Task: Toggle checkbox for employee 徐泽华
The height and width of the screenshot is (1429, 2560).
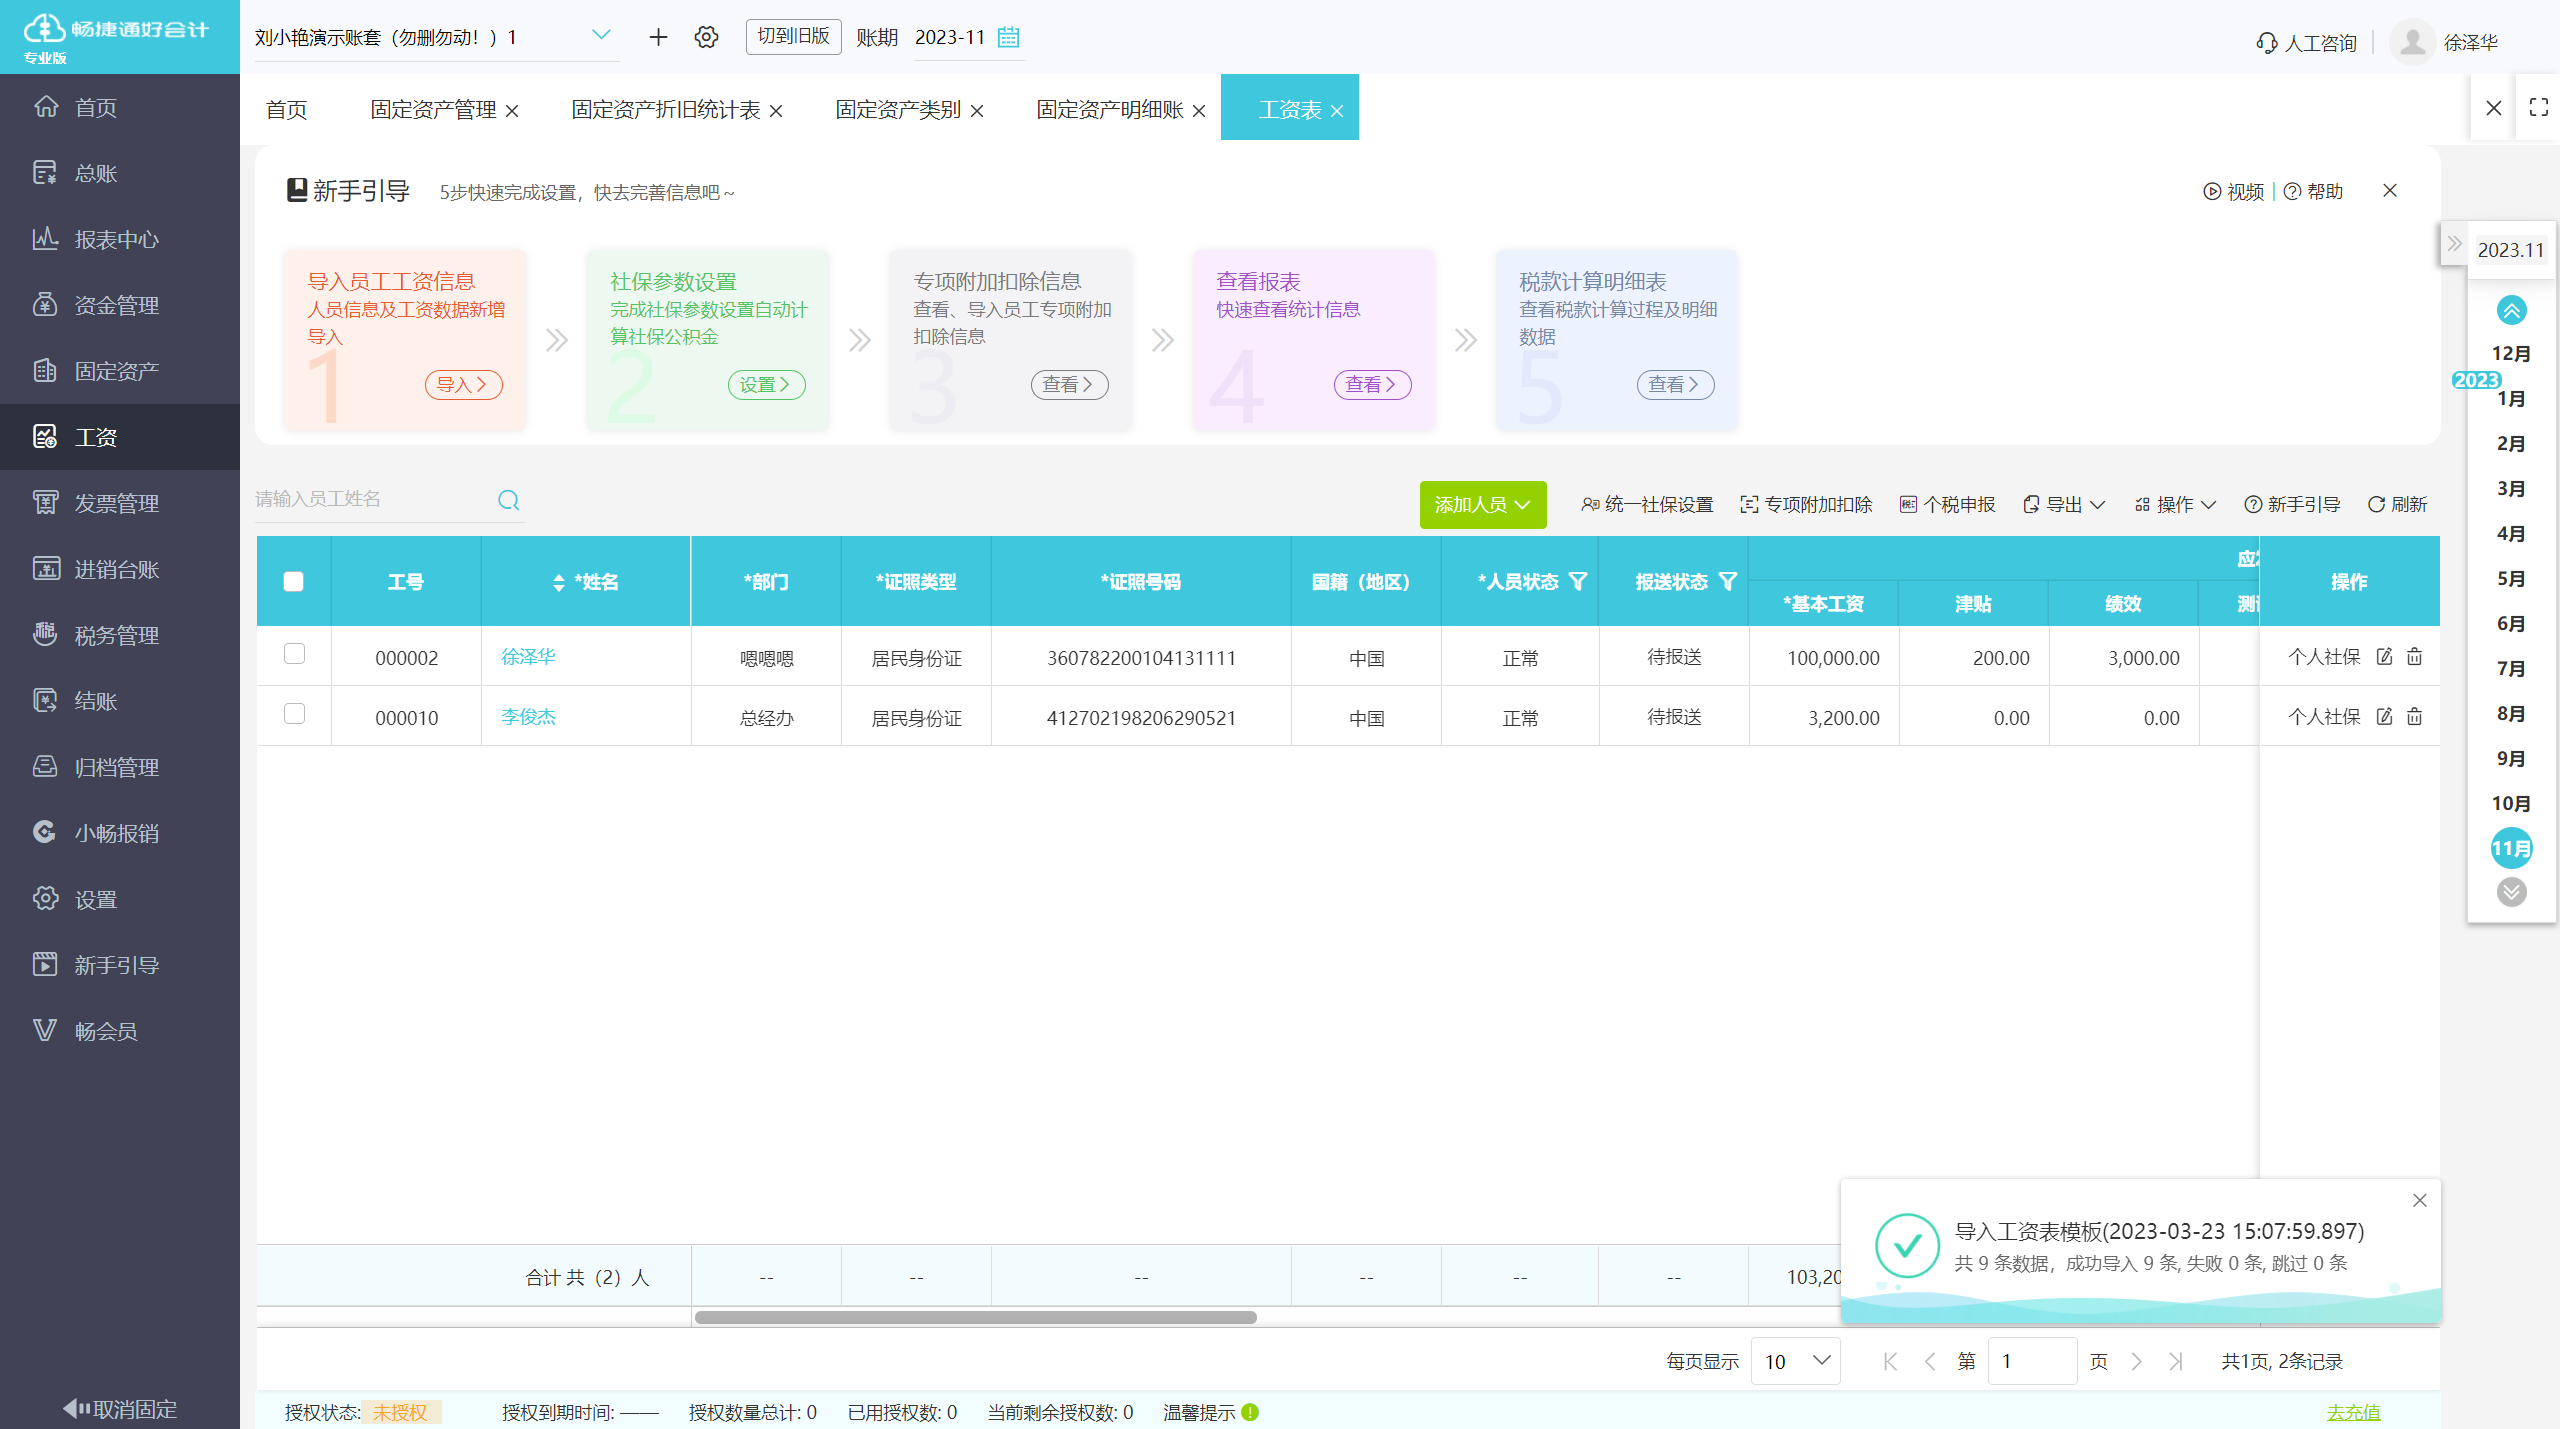Action: (295, 654)
